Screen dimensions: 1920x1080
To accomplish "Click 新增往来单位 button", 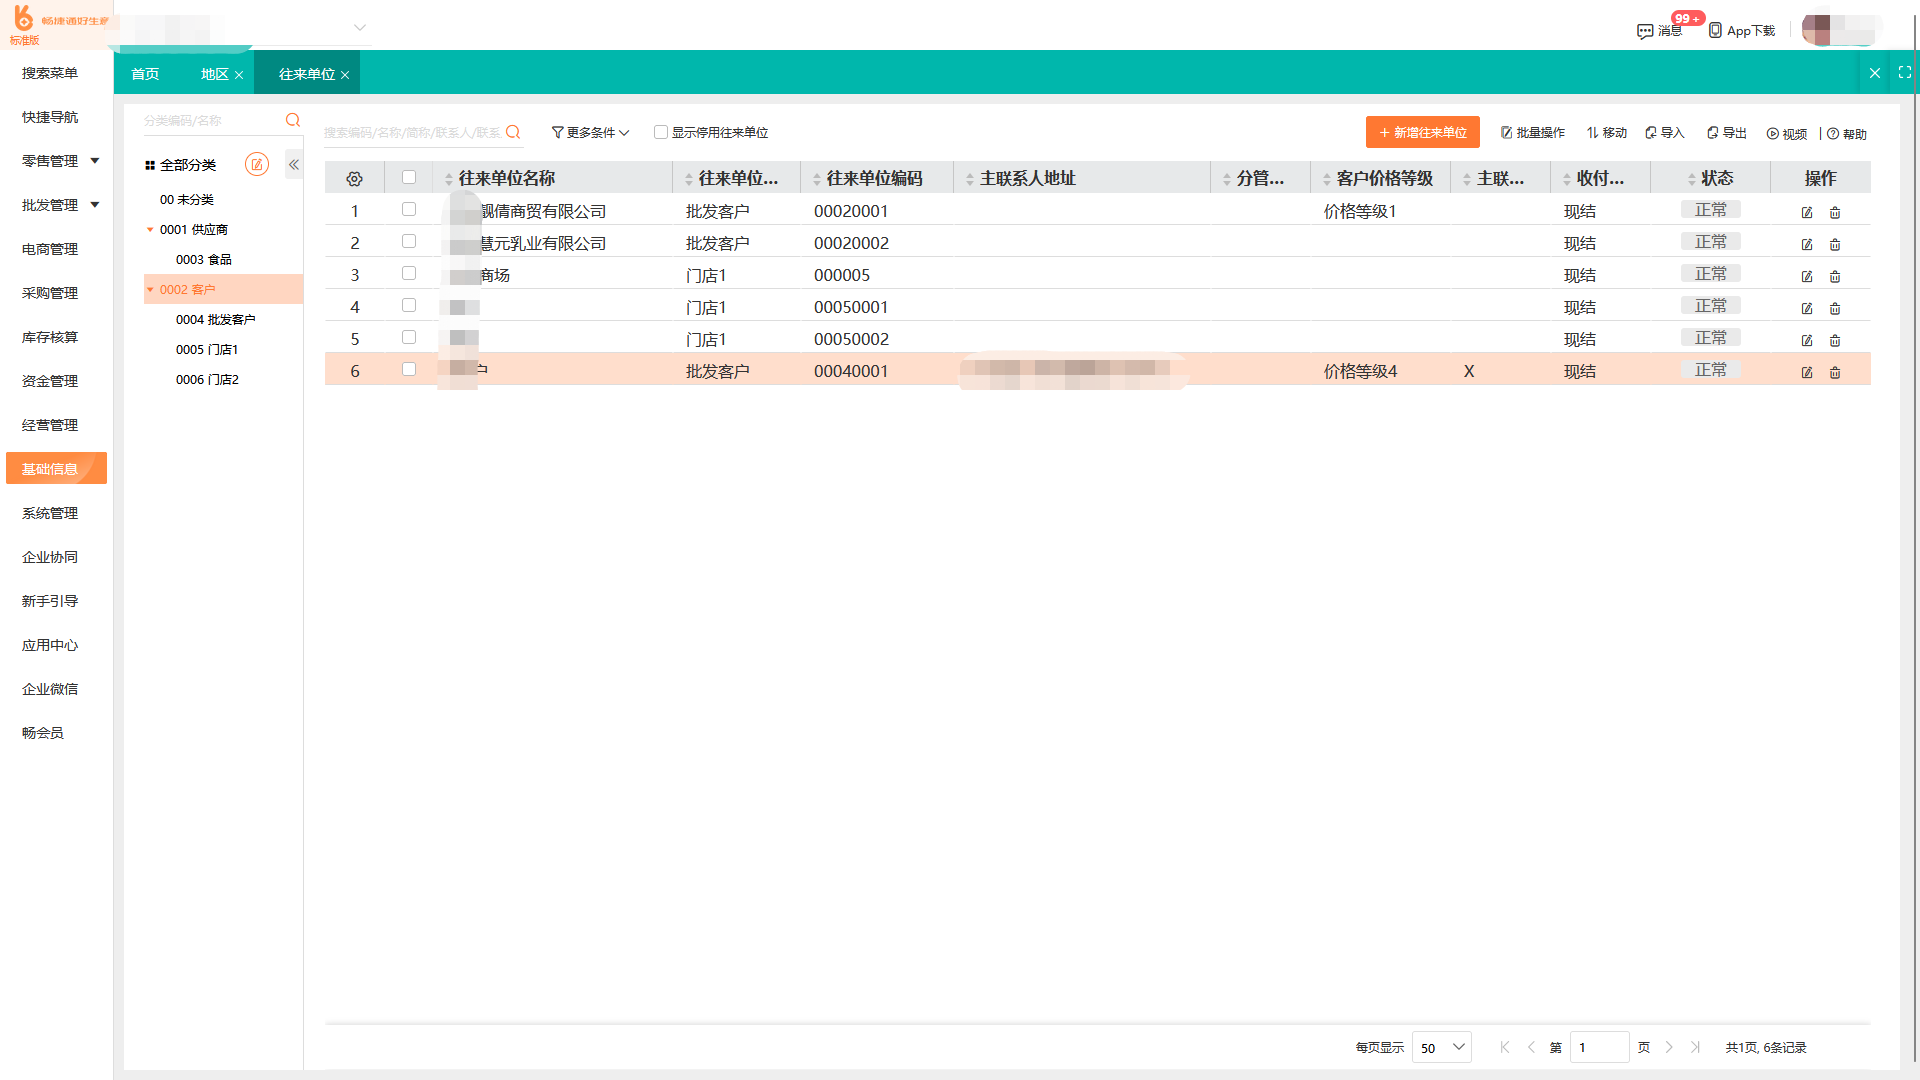I will [1424, 131].
